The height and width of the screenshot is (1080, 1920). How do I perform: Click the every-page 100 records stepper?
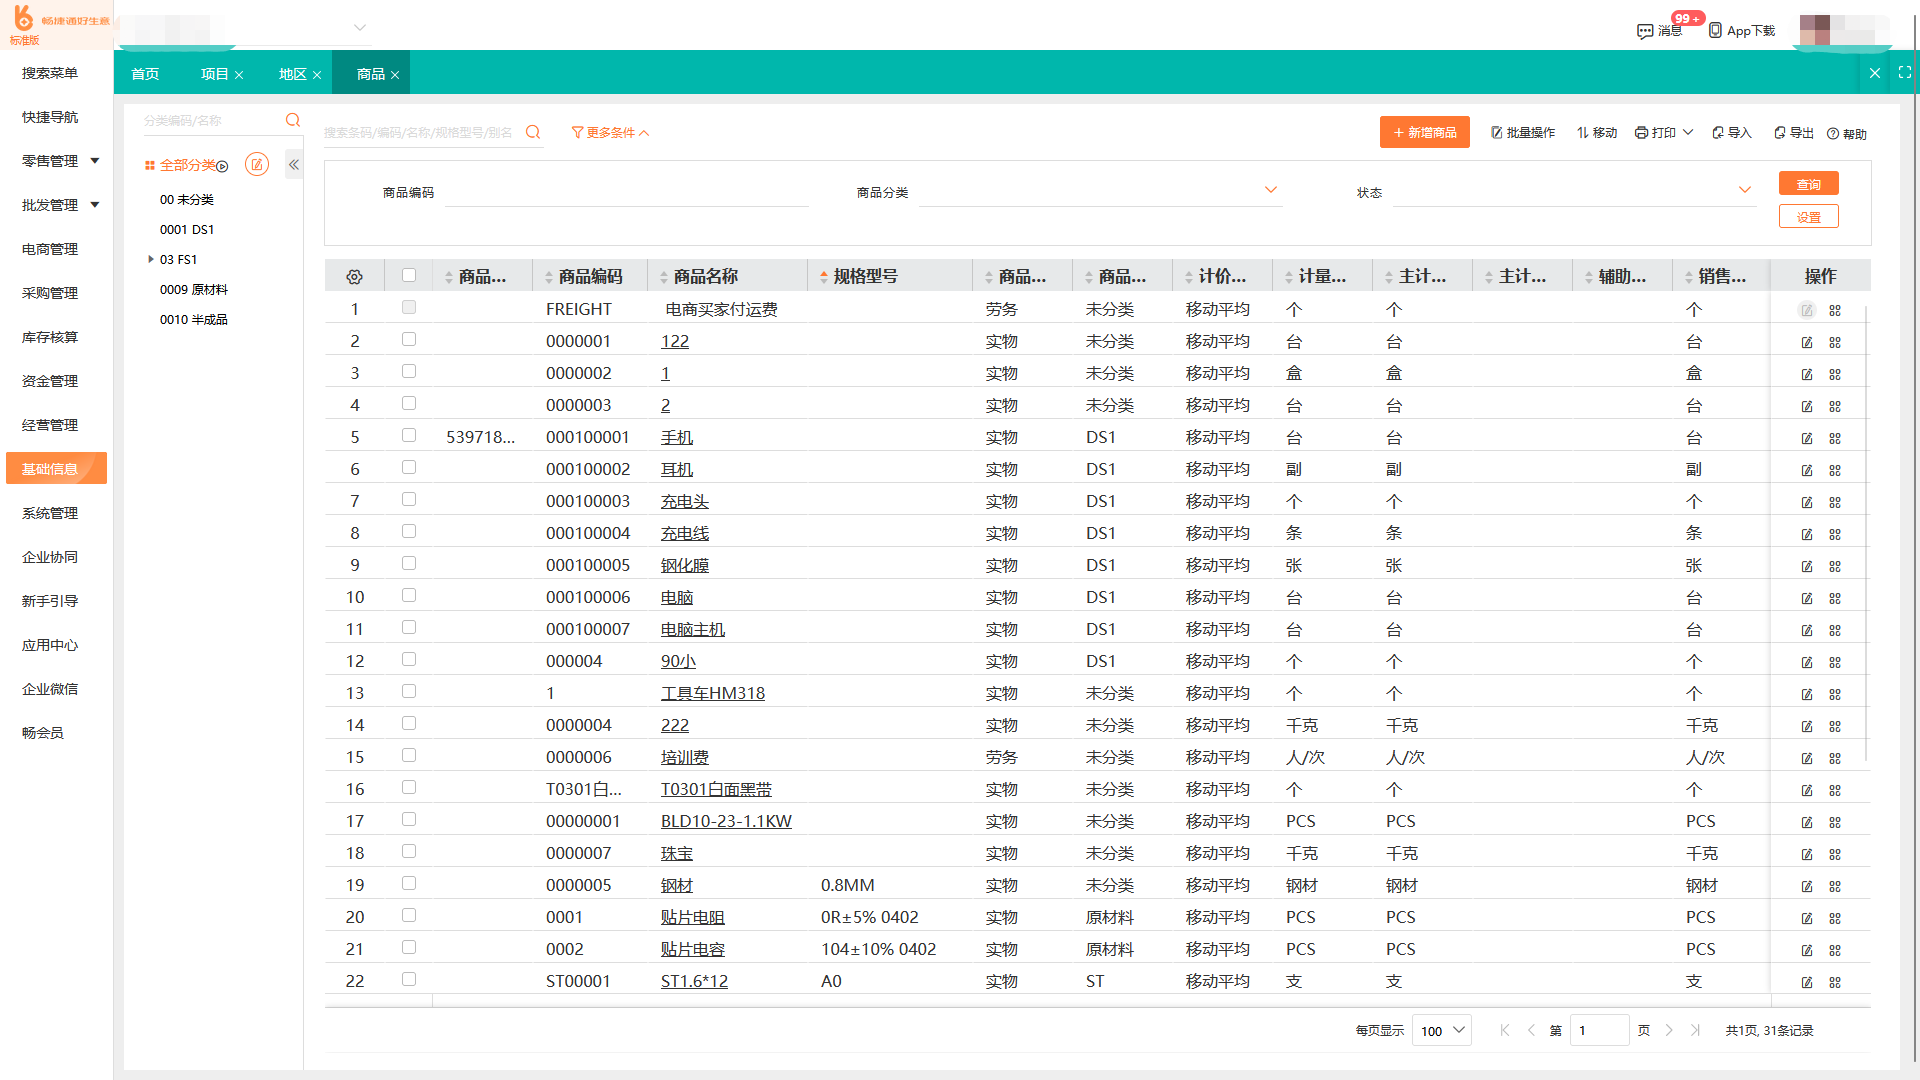[x=1437, y=1029]
